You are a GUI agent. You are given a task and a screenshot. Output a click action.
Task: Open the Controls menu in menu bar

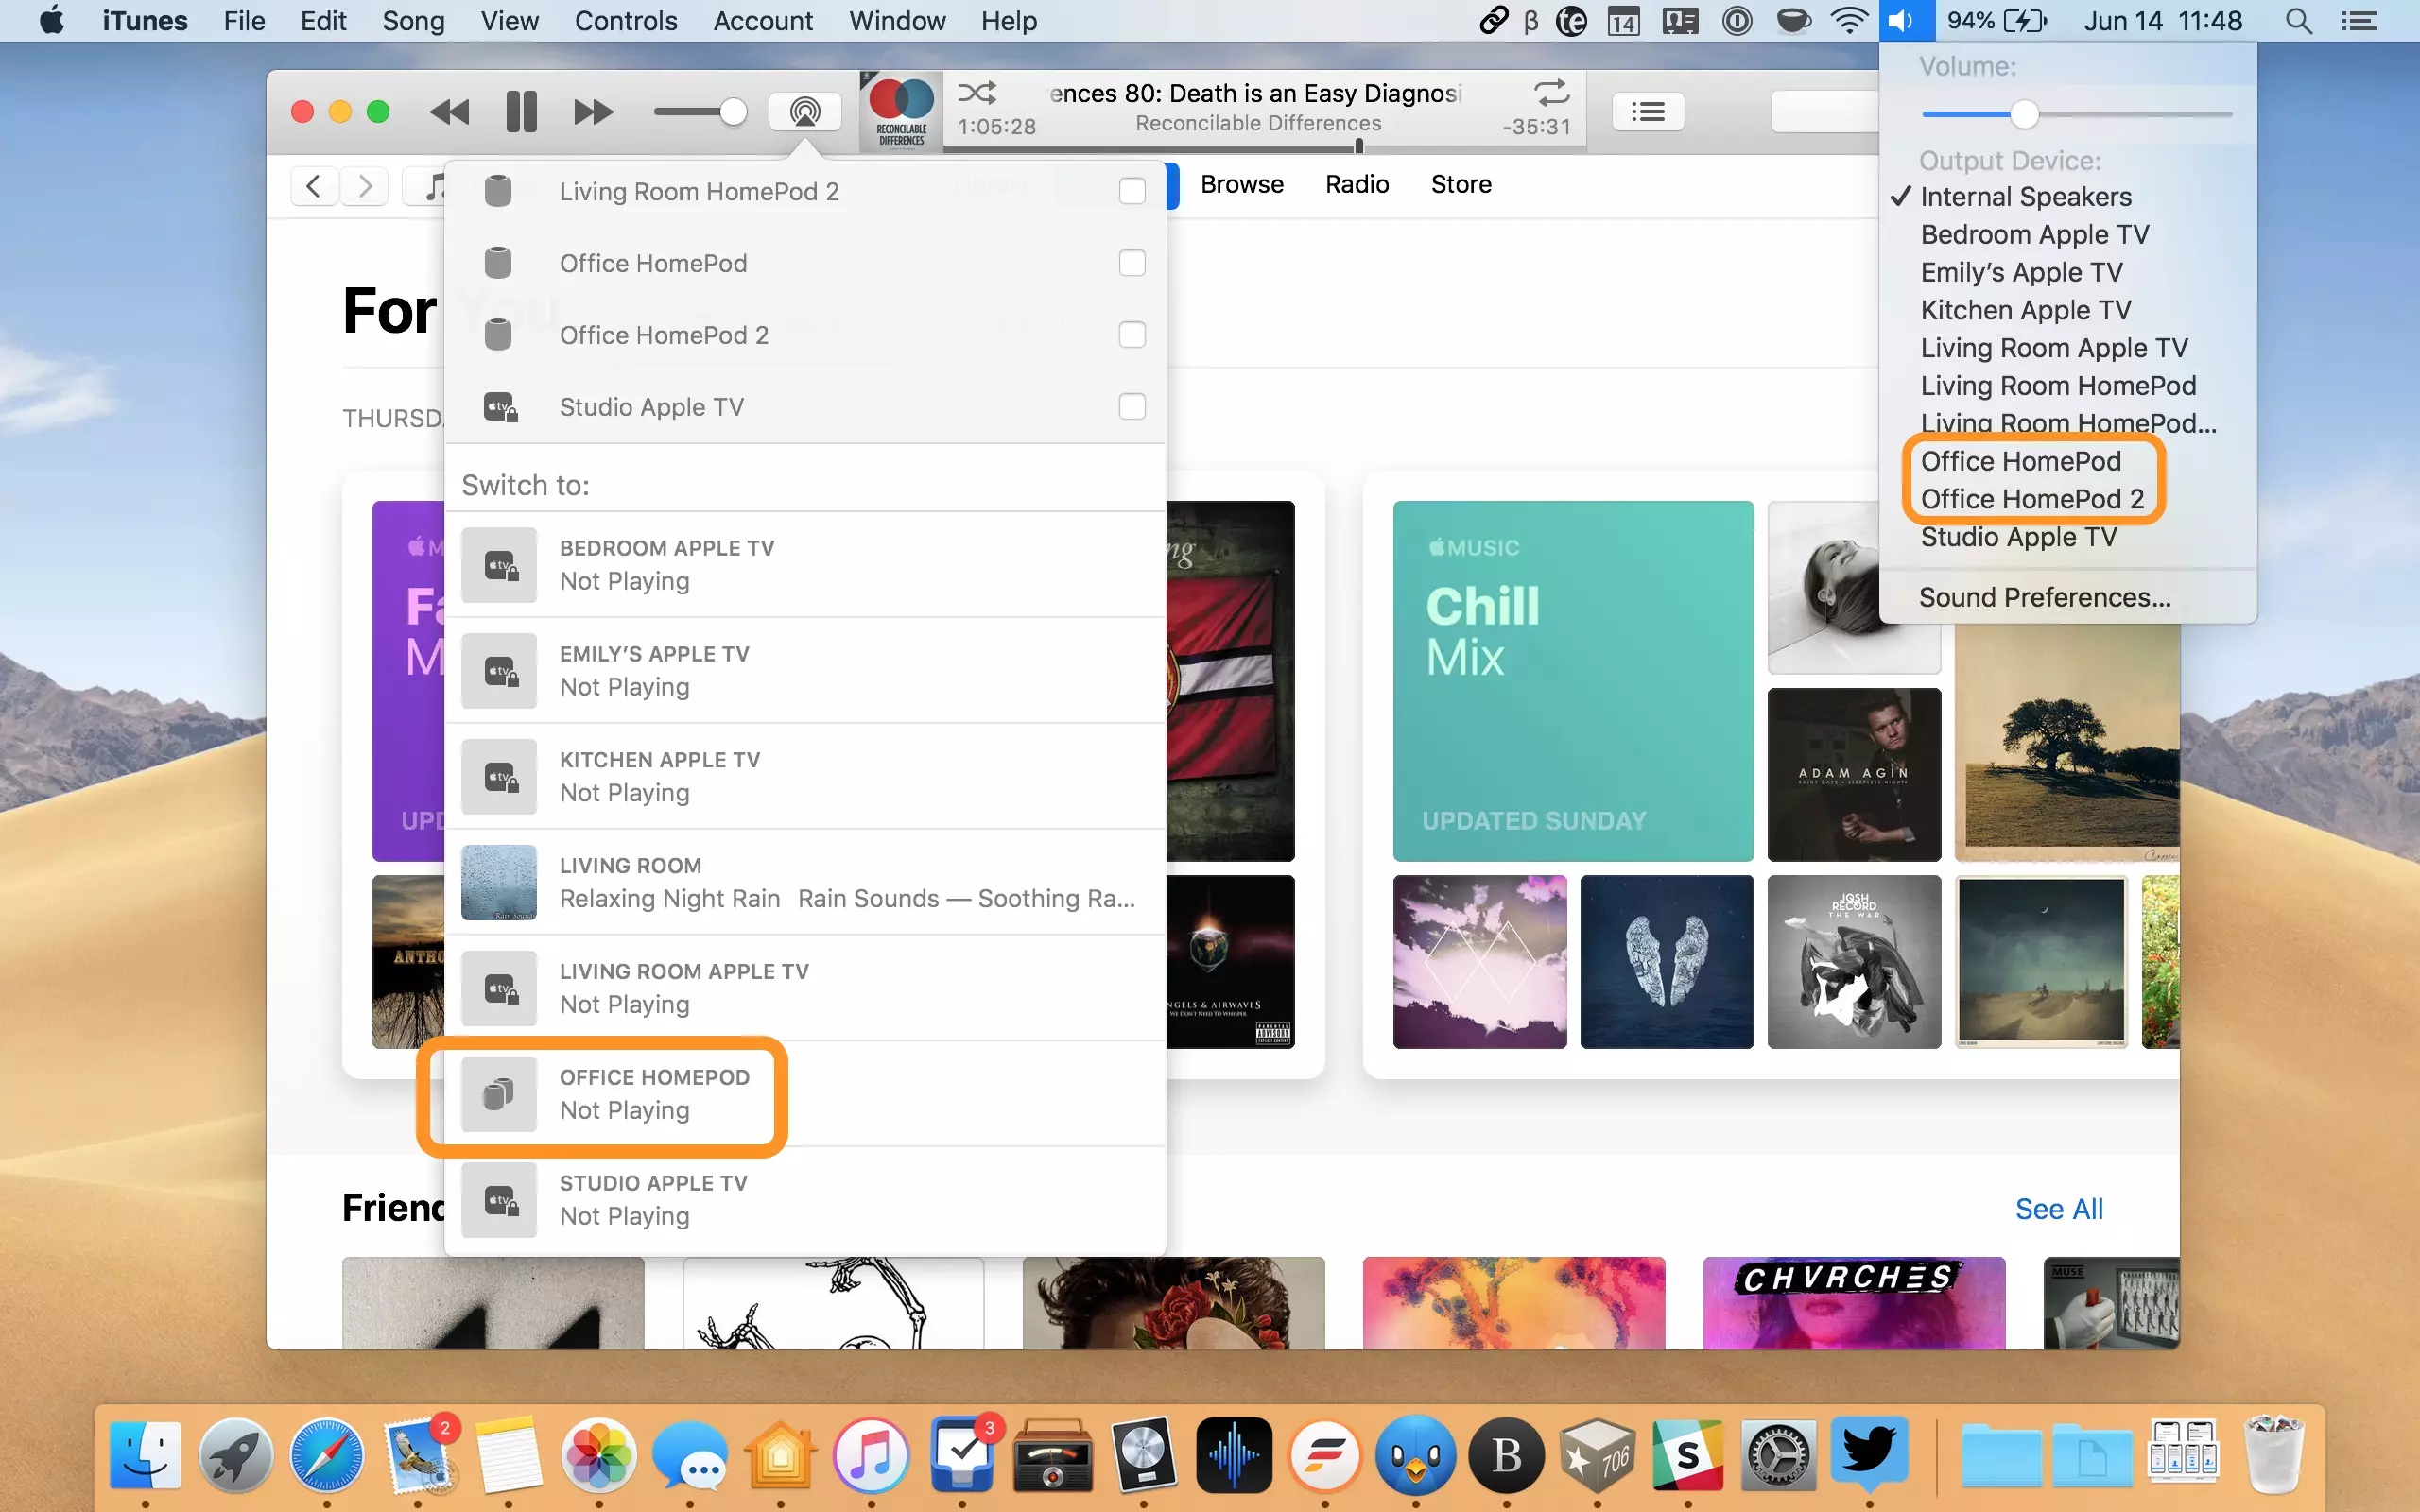point(624,21)
